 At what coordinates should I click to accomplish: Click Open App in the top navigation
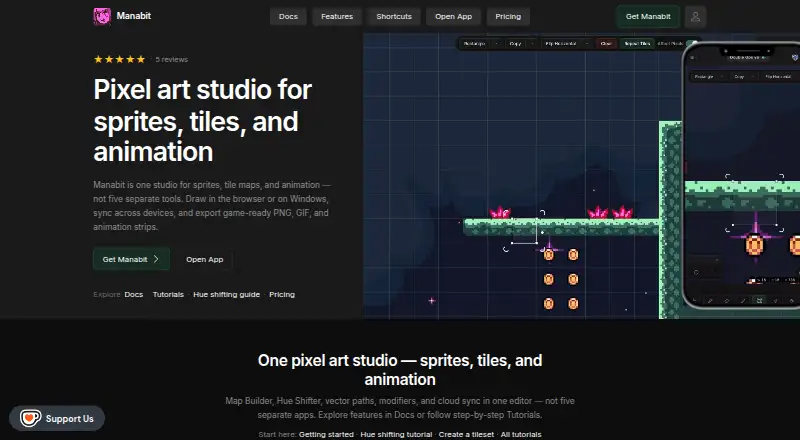[x=454, y=16]
